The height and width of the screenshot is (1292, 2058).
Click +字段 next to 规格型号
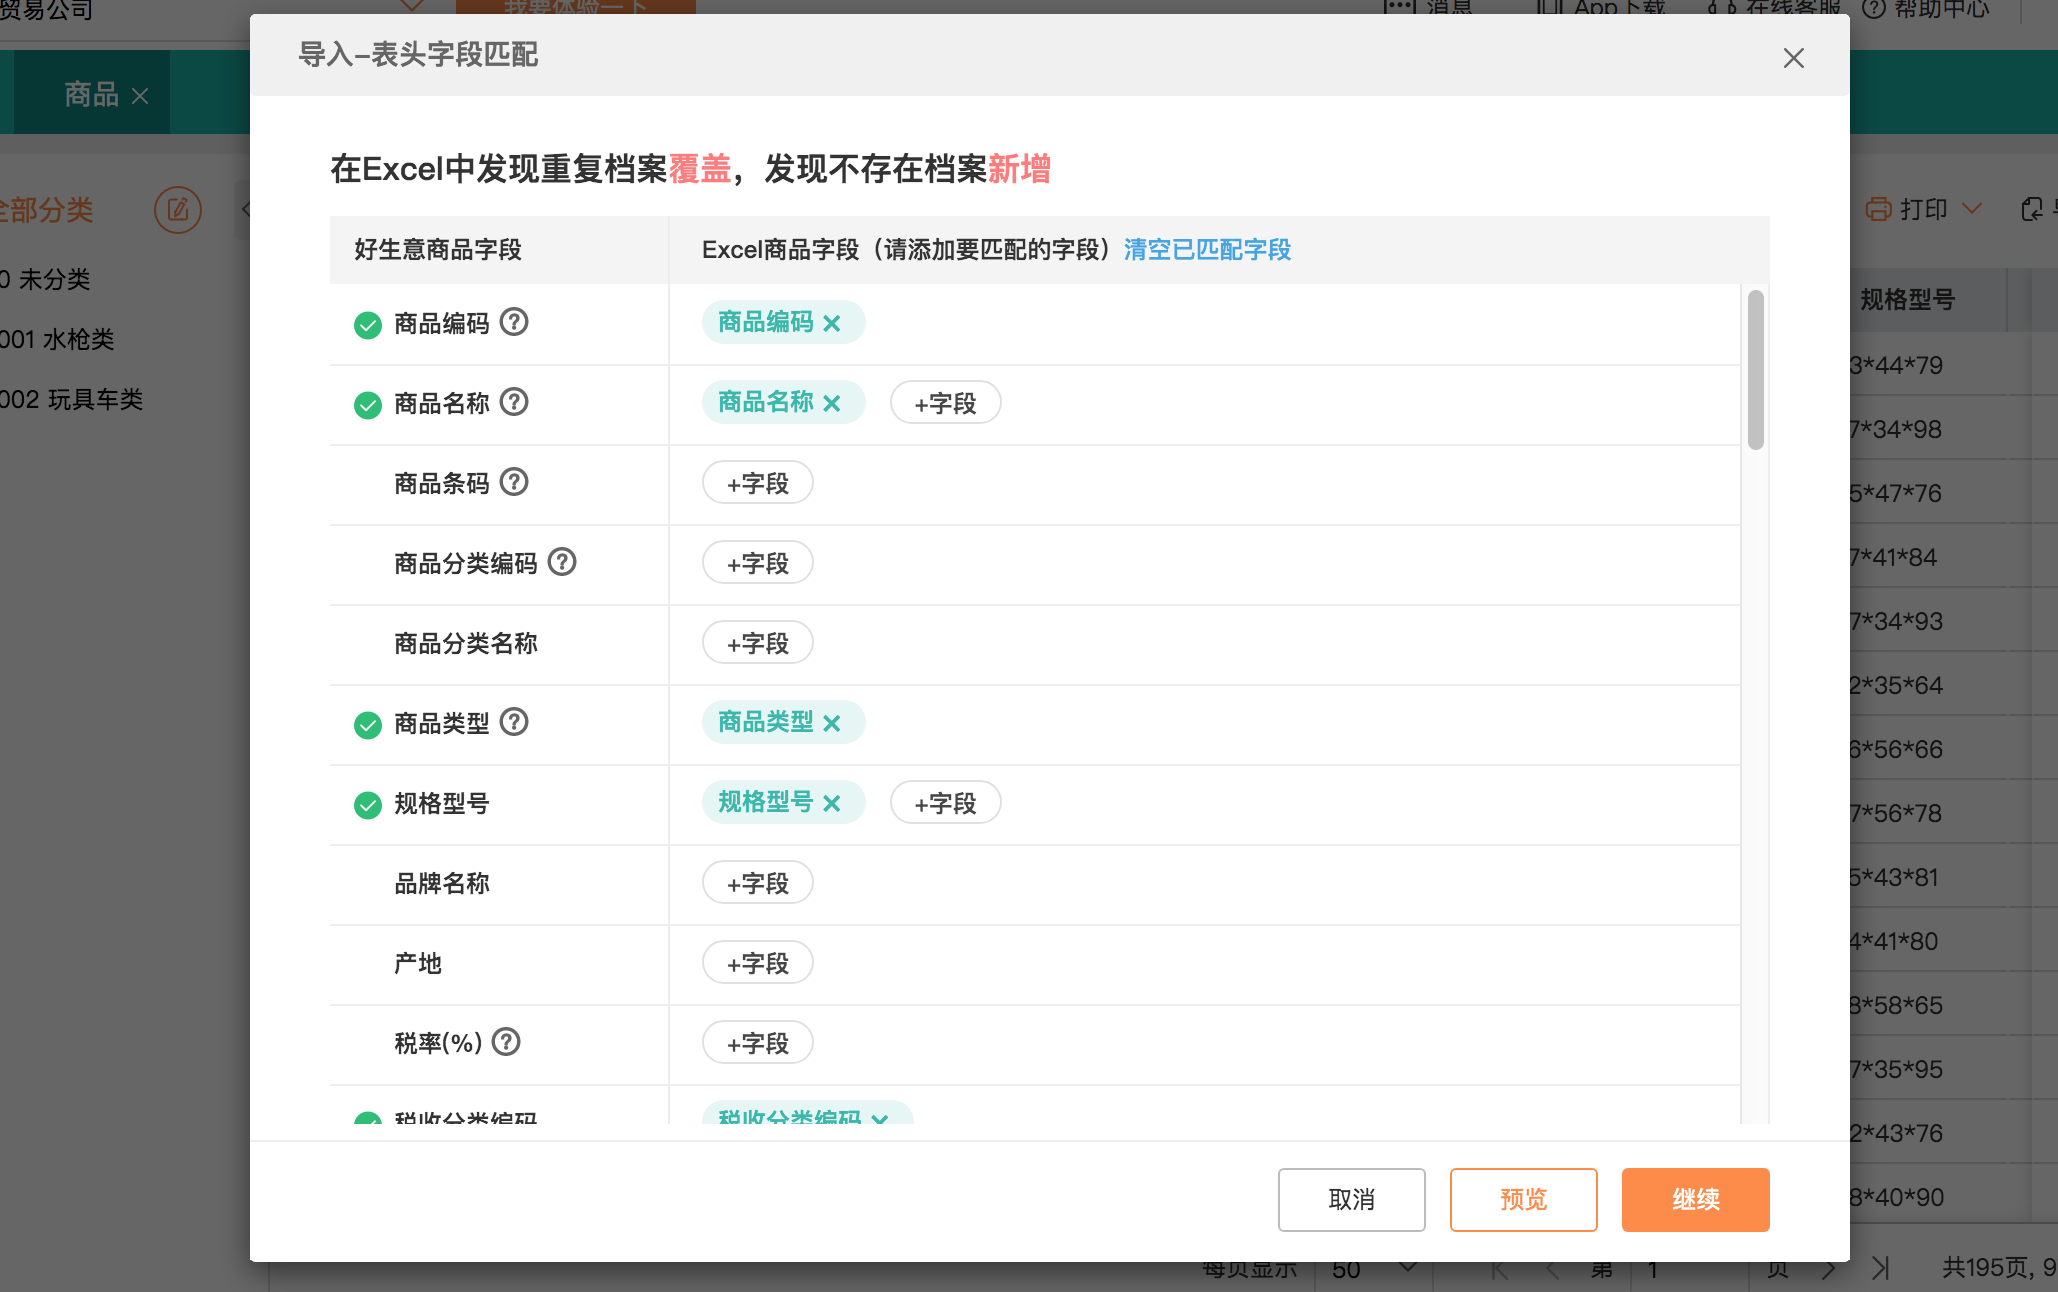(x=943, y=804)
